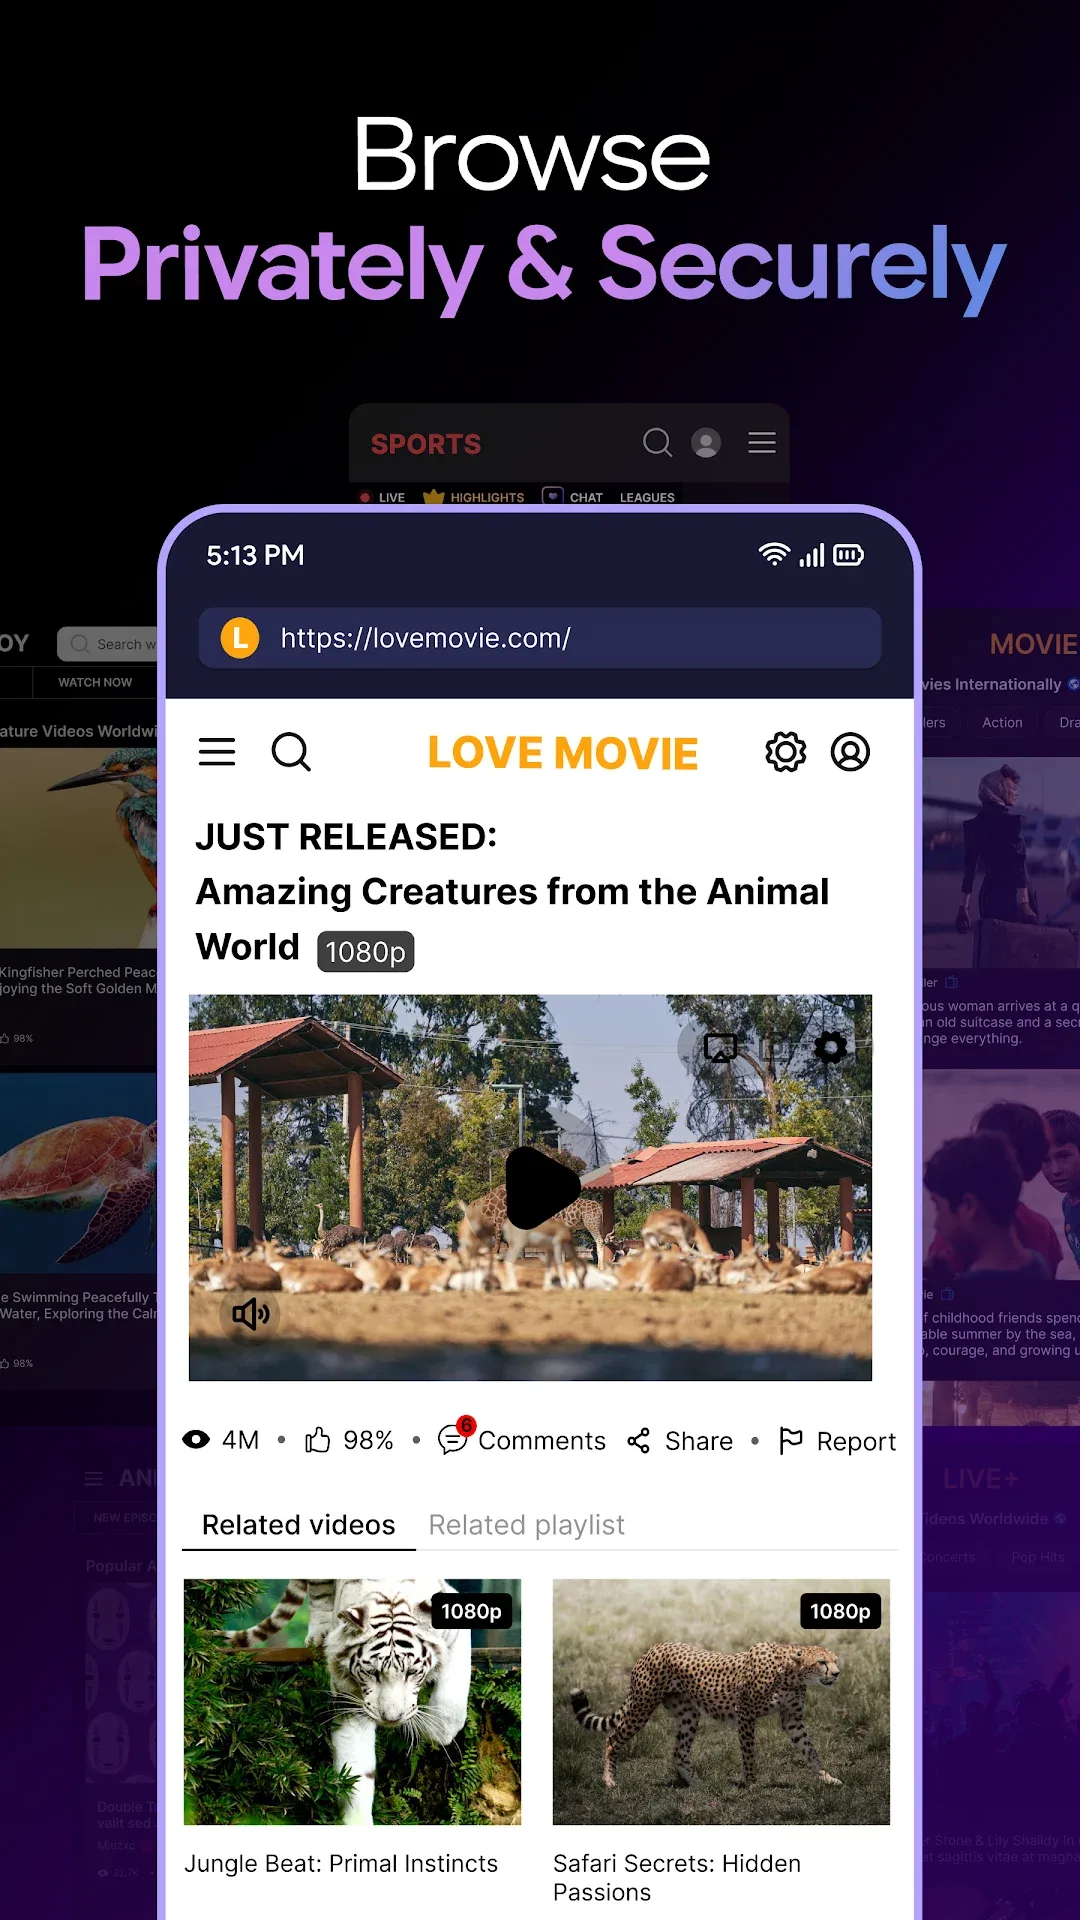Tap the SPORTS logo

(426, 444)
